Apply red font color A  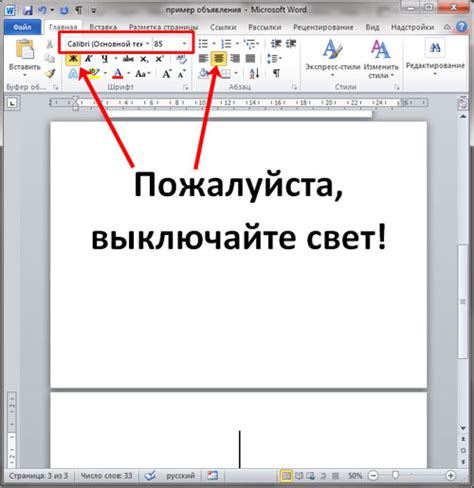pyautogui.click(x=118, y=74)
